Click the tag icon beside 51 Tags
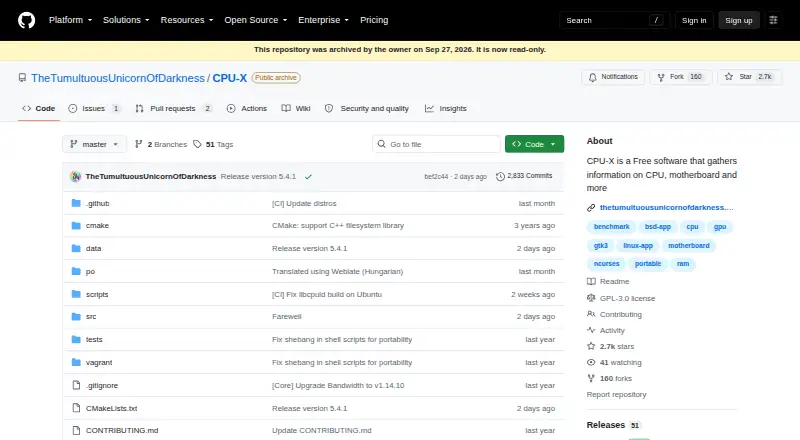 coord(197,144)
